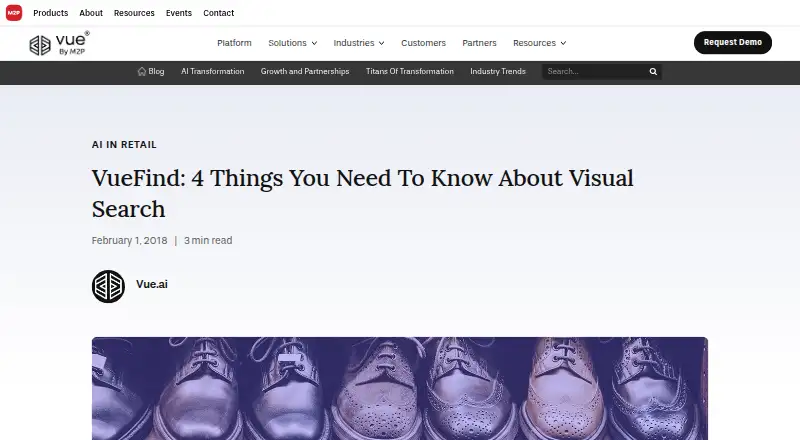Screen dimensions: 800x440
Task: Click the AI IN RETAIL category label
Action: [x=124, y=145]
